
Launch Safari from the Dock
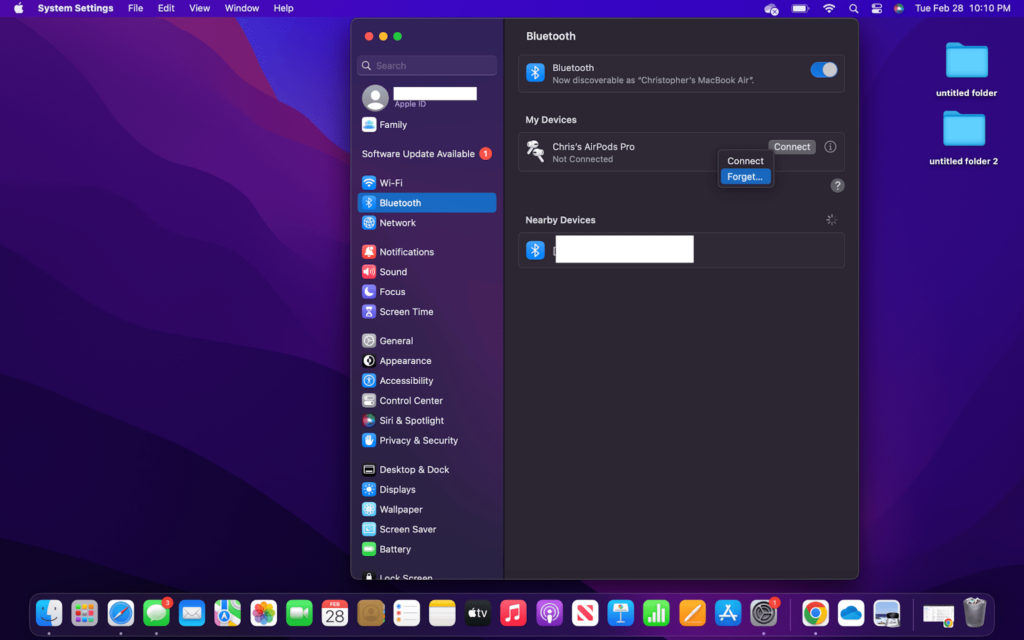point(121,613)
